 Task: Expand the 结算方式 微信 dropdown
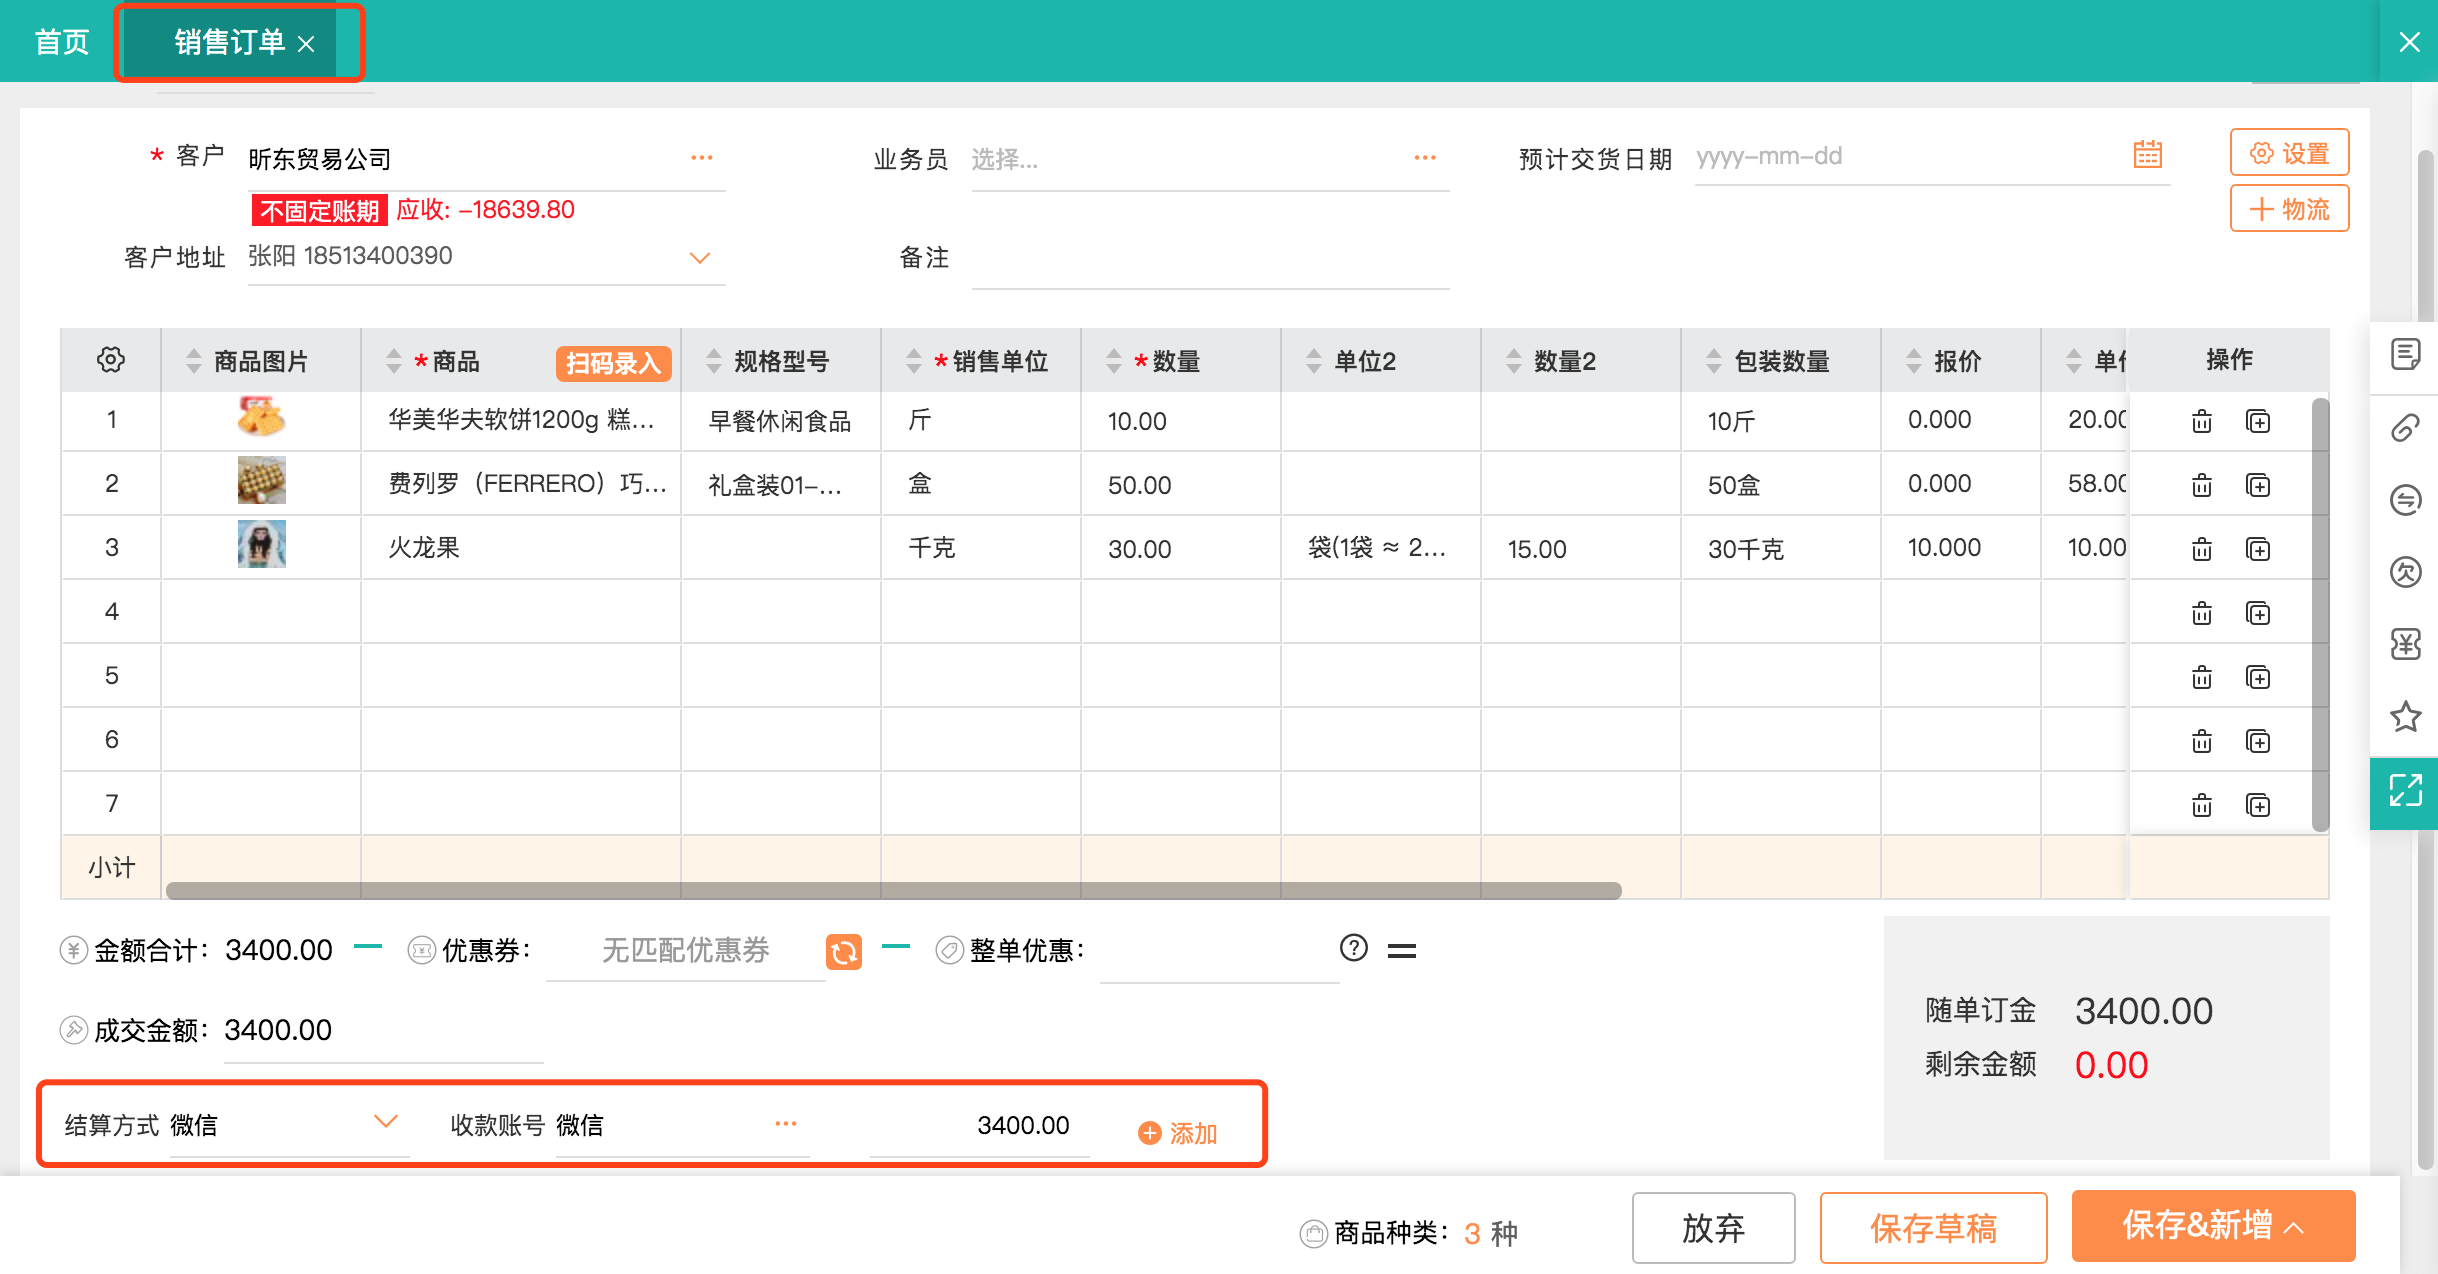coord(382,1127)
